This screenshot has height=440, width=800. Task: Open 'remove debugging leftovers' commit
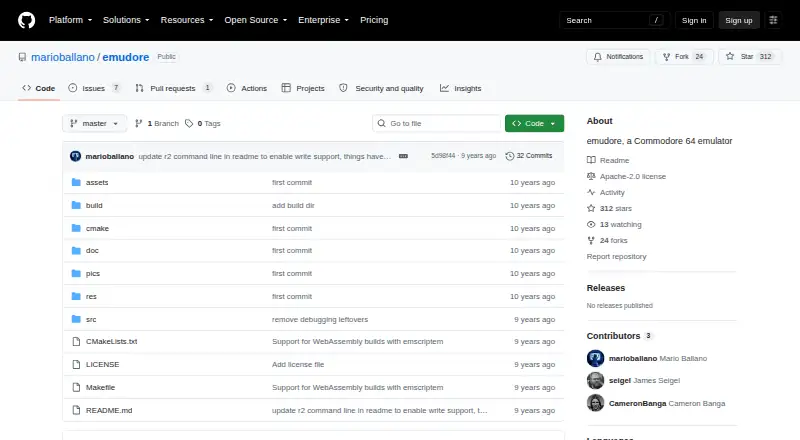[320, 320]
